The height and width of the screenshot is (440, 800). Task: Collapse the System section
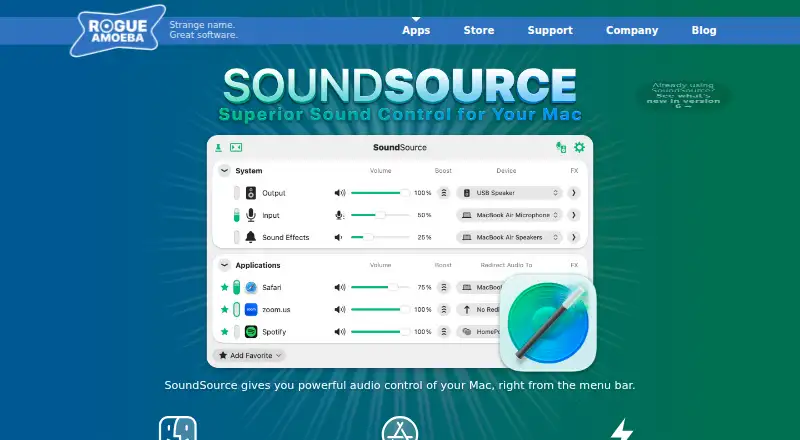[x=224, y=170]
